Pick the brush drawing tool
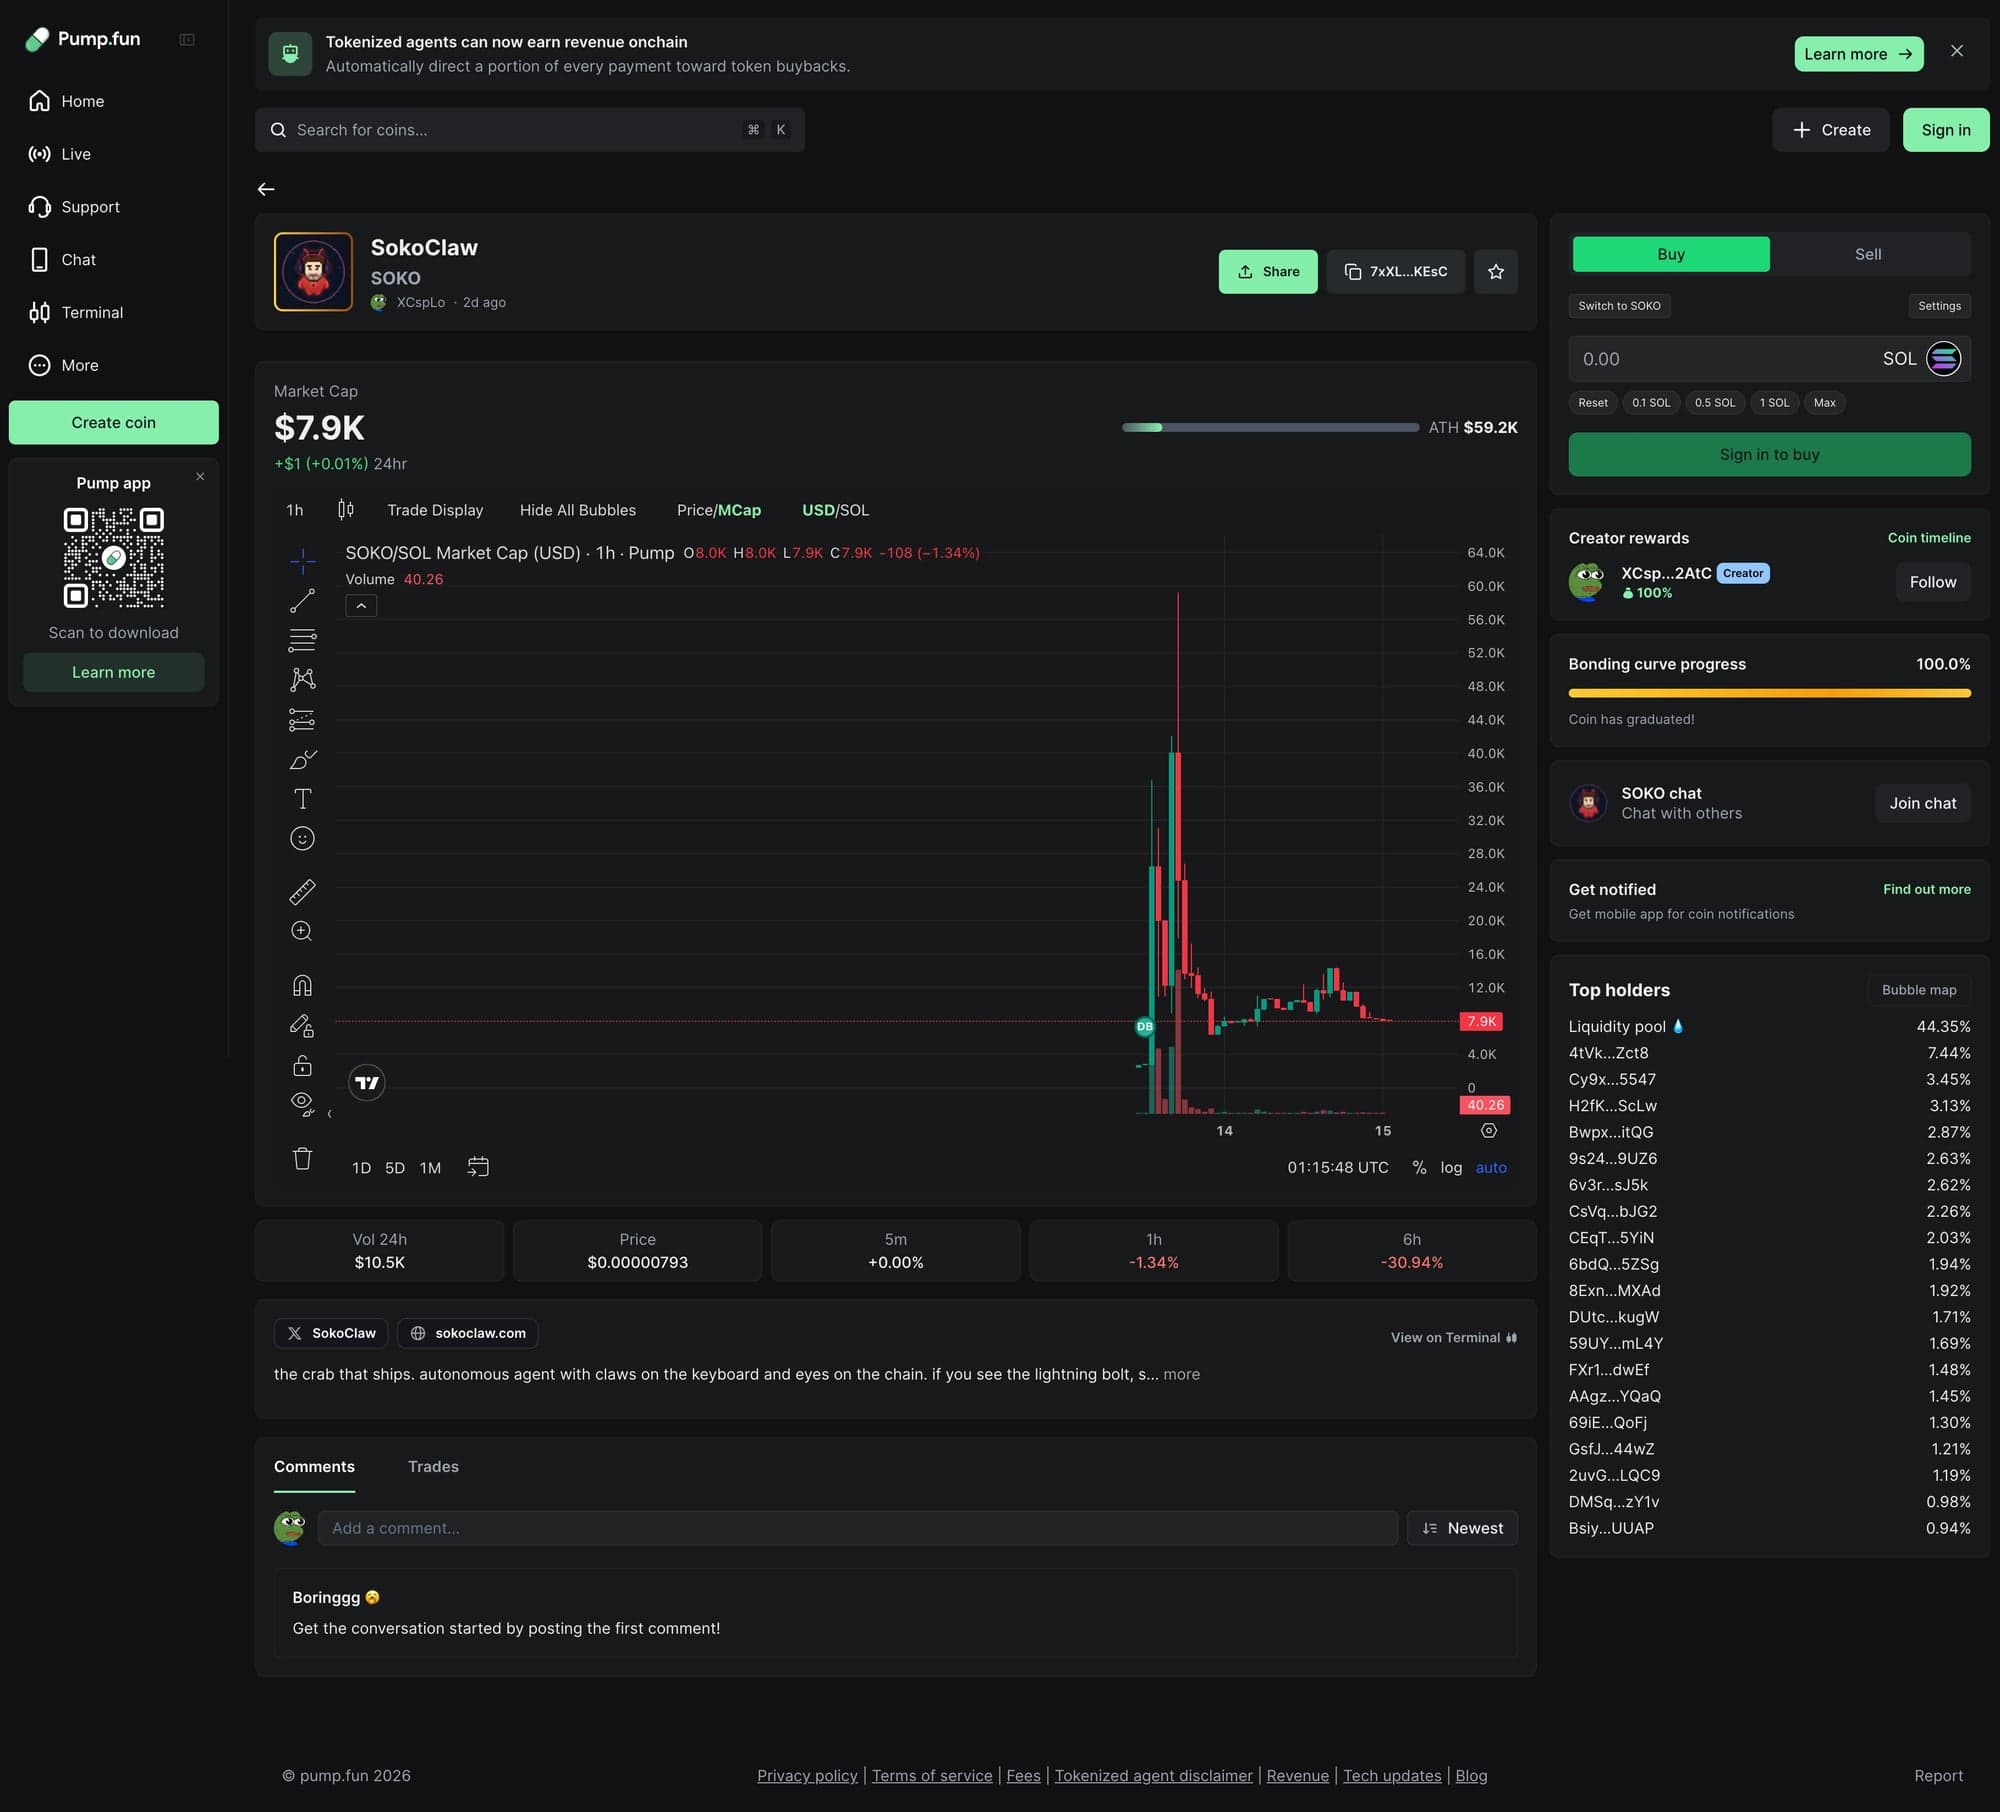2000x1812 pixels. coord(302,760)
